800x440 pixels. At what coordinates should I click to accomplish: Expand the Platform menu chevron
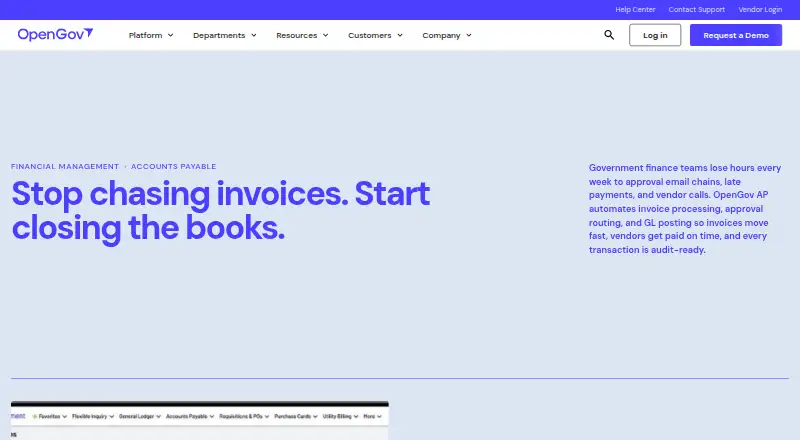point(170,35)
